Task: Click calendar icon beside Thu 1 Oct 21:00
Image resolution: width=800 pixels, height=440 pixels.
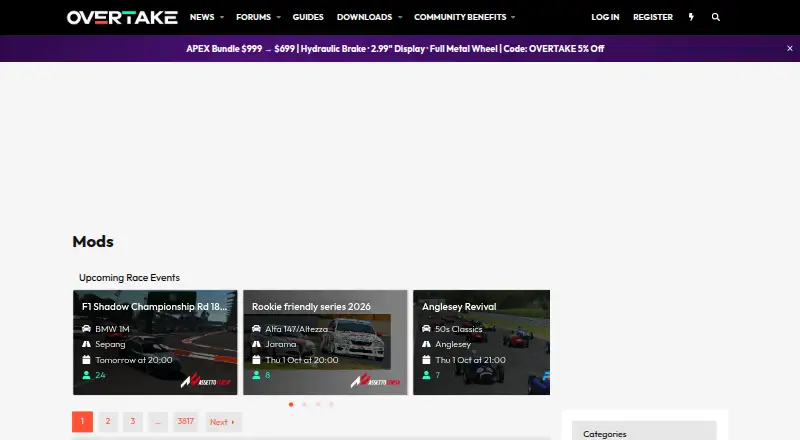Action: 426,360
